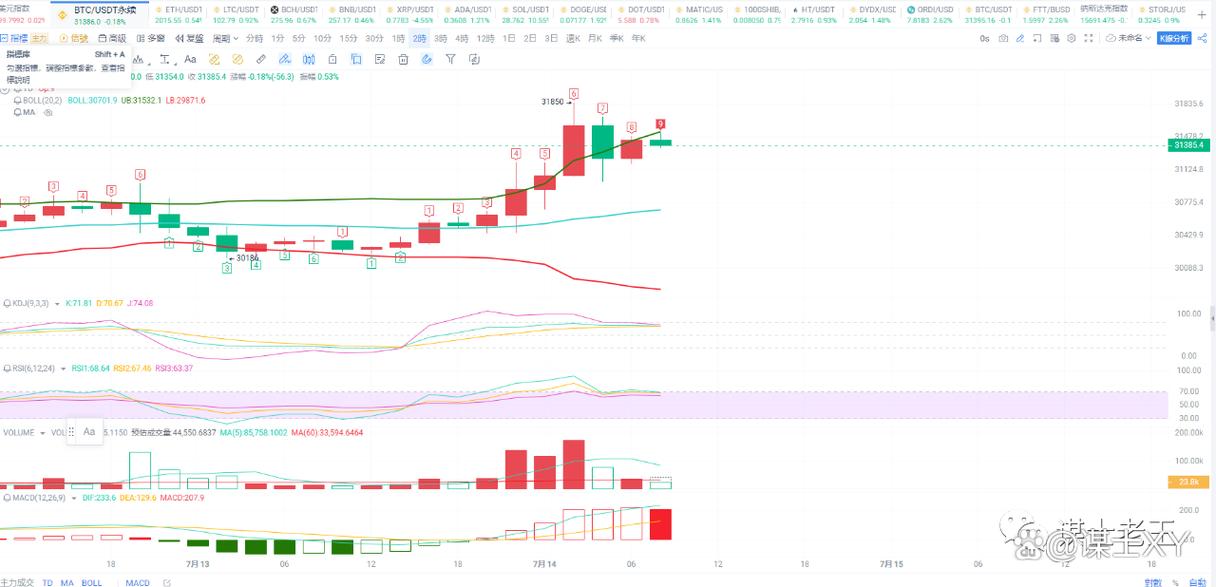This screenshot has height=587, width=1216.
Task: Click the K線分析 button
Action: tap(1175, 38)
